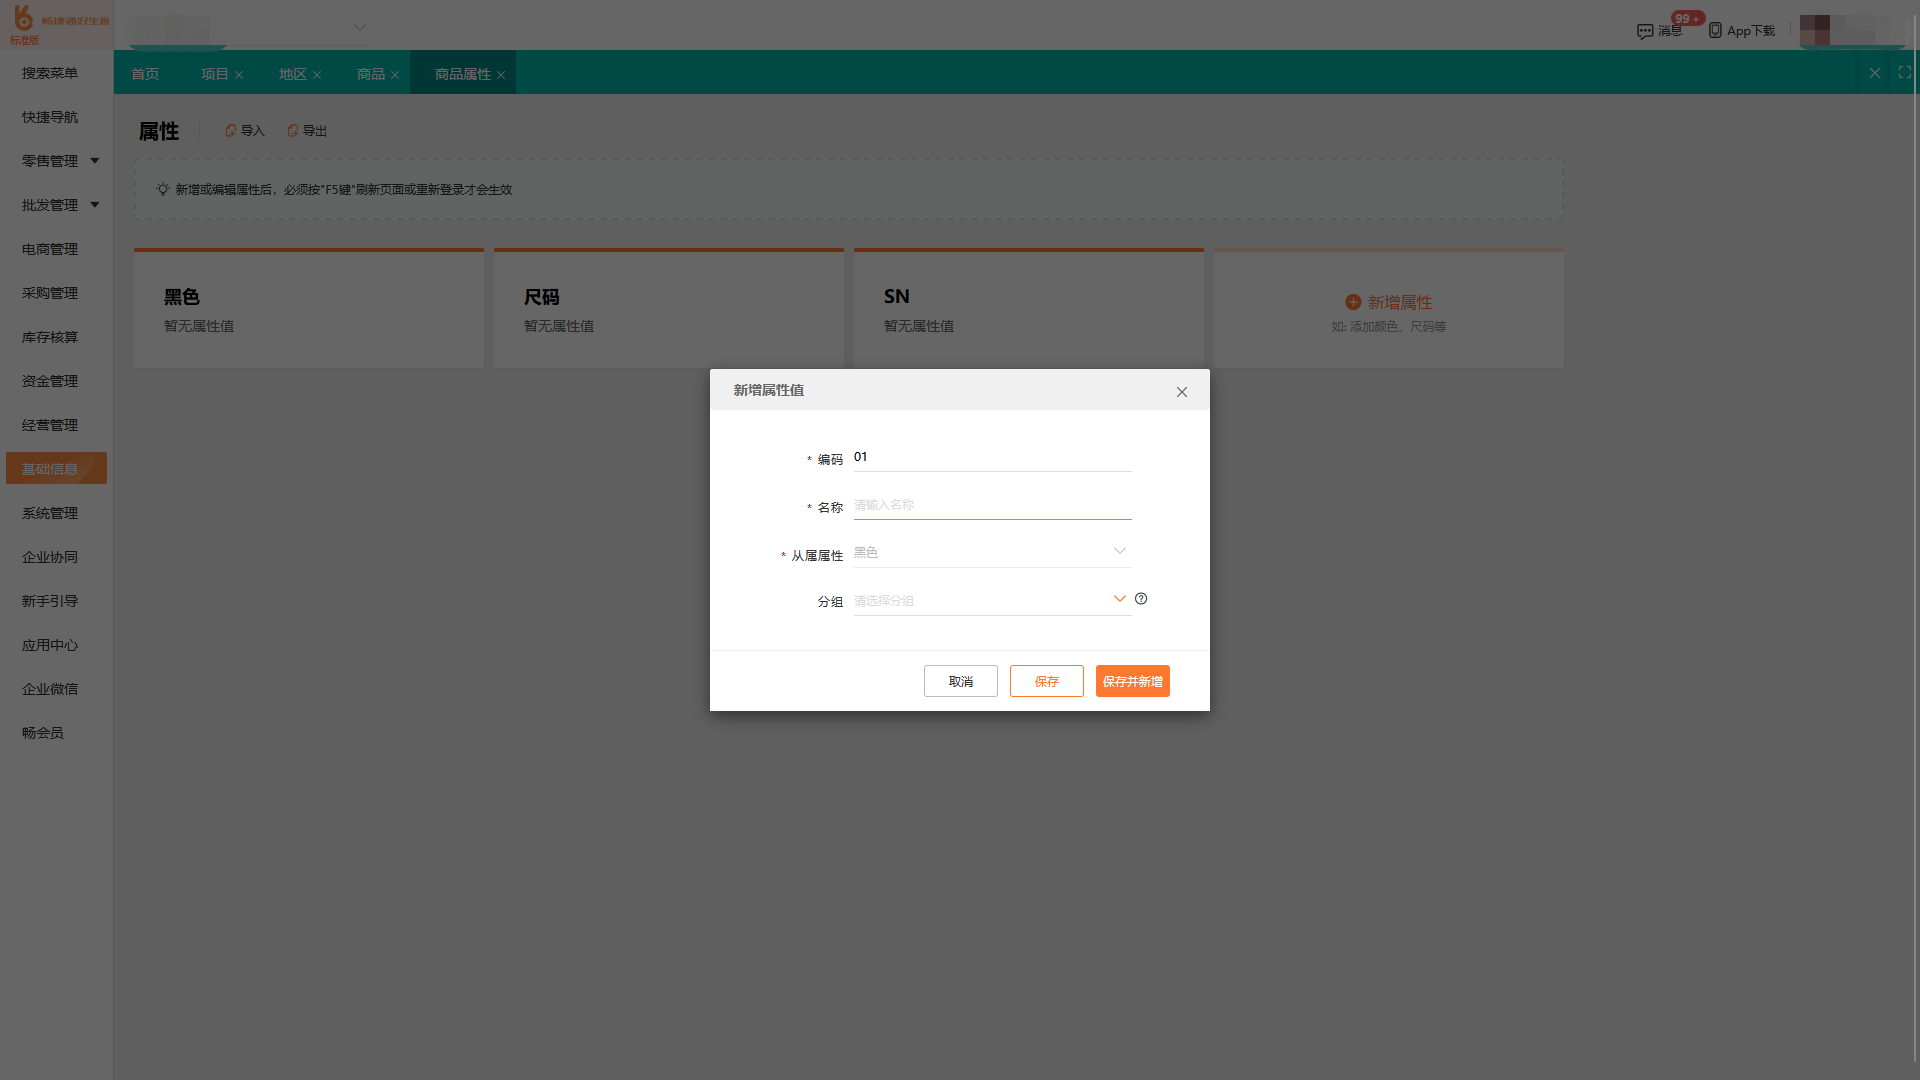Image resolution: width=1920 pixels, height=1080 pixels.
Task: Click the help question mark icon
Action: click(x=1141, y=599)
